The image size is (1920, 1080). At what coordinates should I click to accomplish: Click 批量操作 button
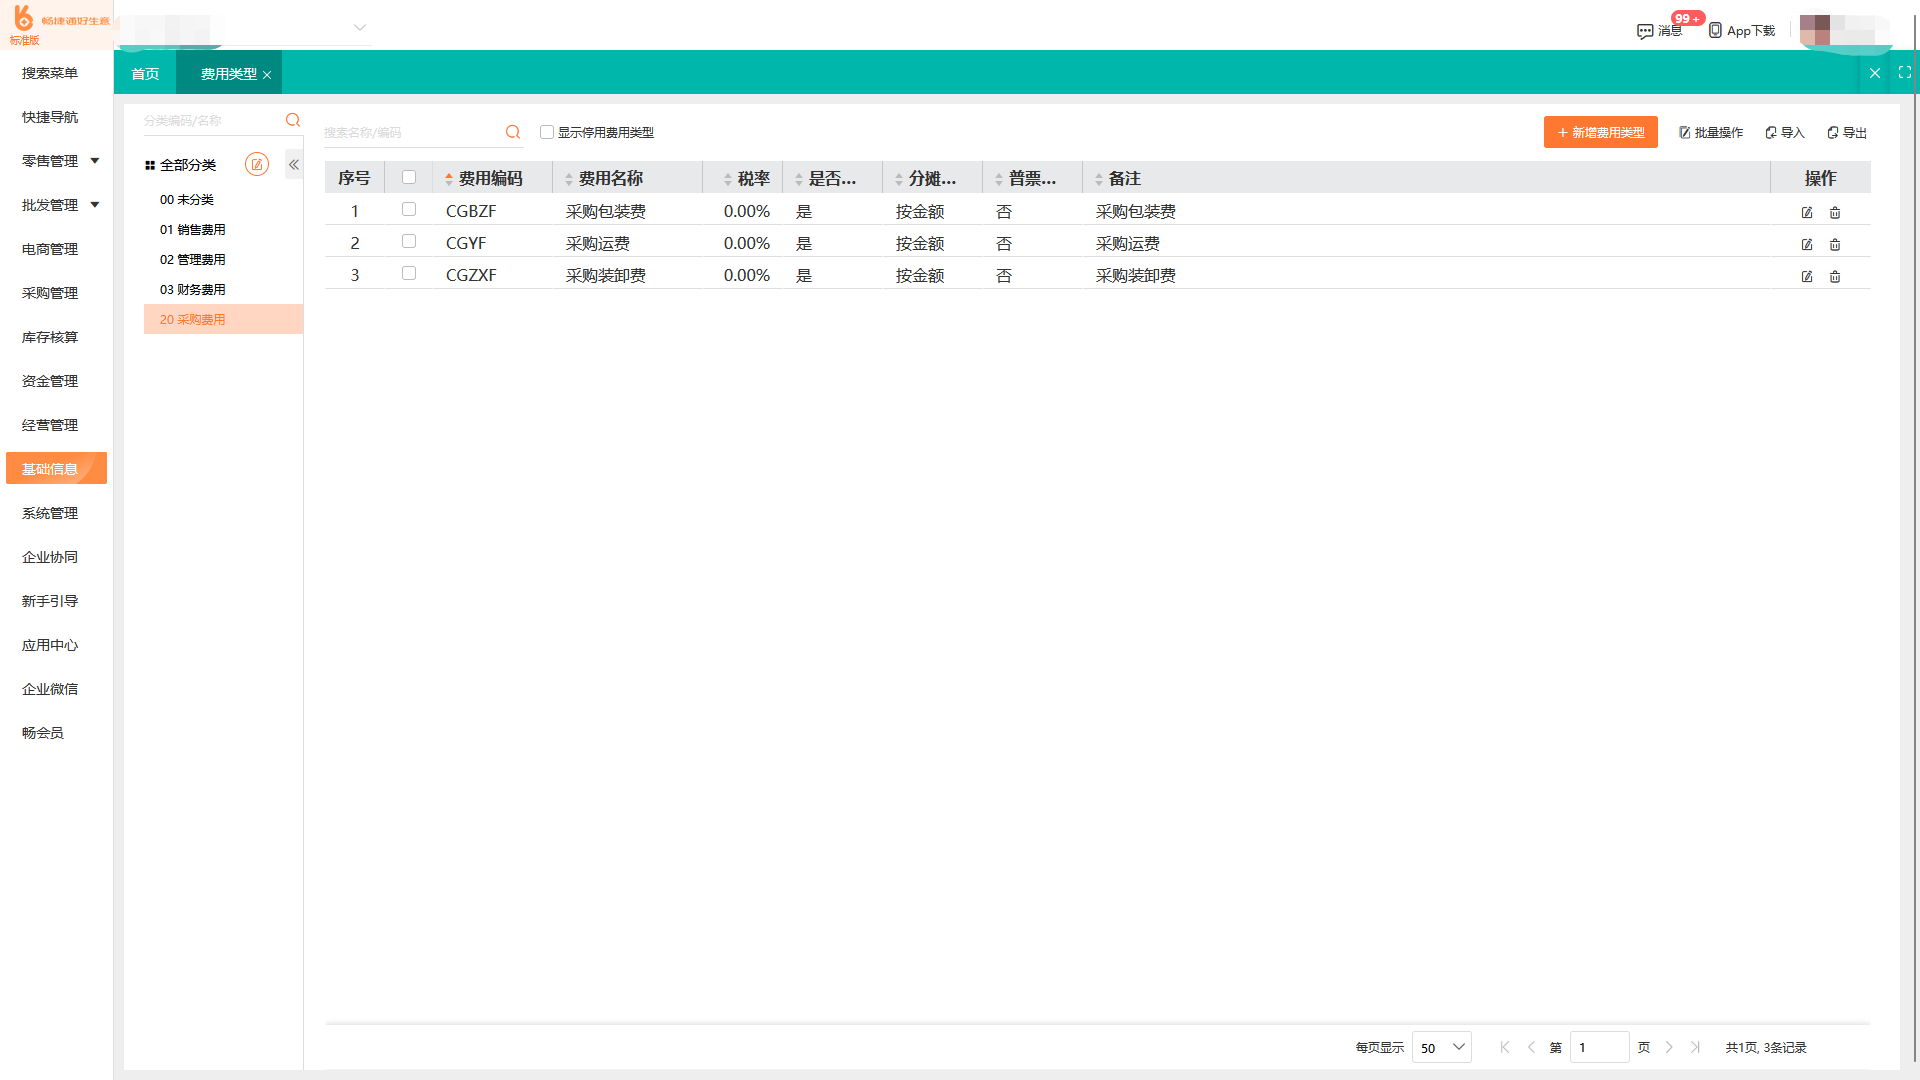pos(1710,131)
